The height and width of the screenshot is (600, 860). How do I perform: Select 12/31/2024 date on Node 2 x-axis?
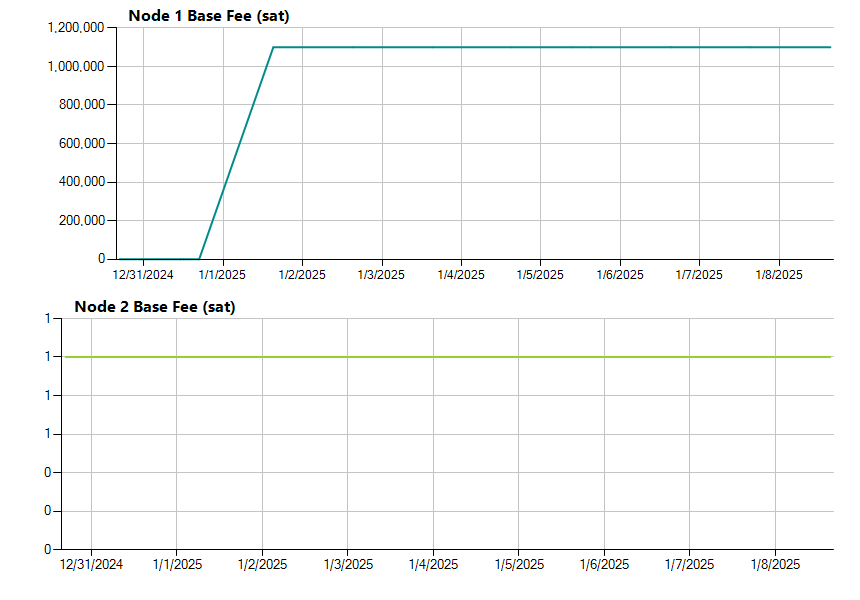pos(91,564)
